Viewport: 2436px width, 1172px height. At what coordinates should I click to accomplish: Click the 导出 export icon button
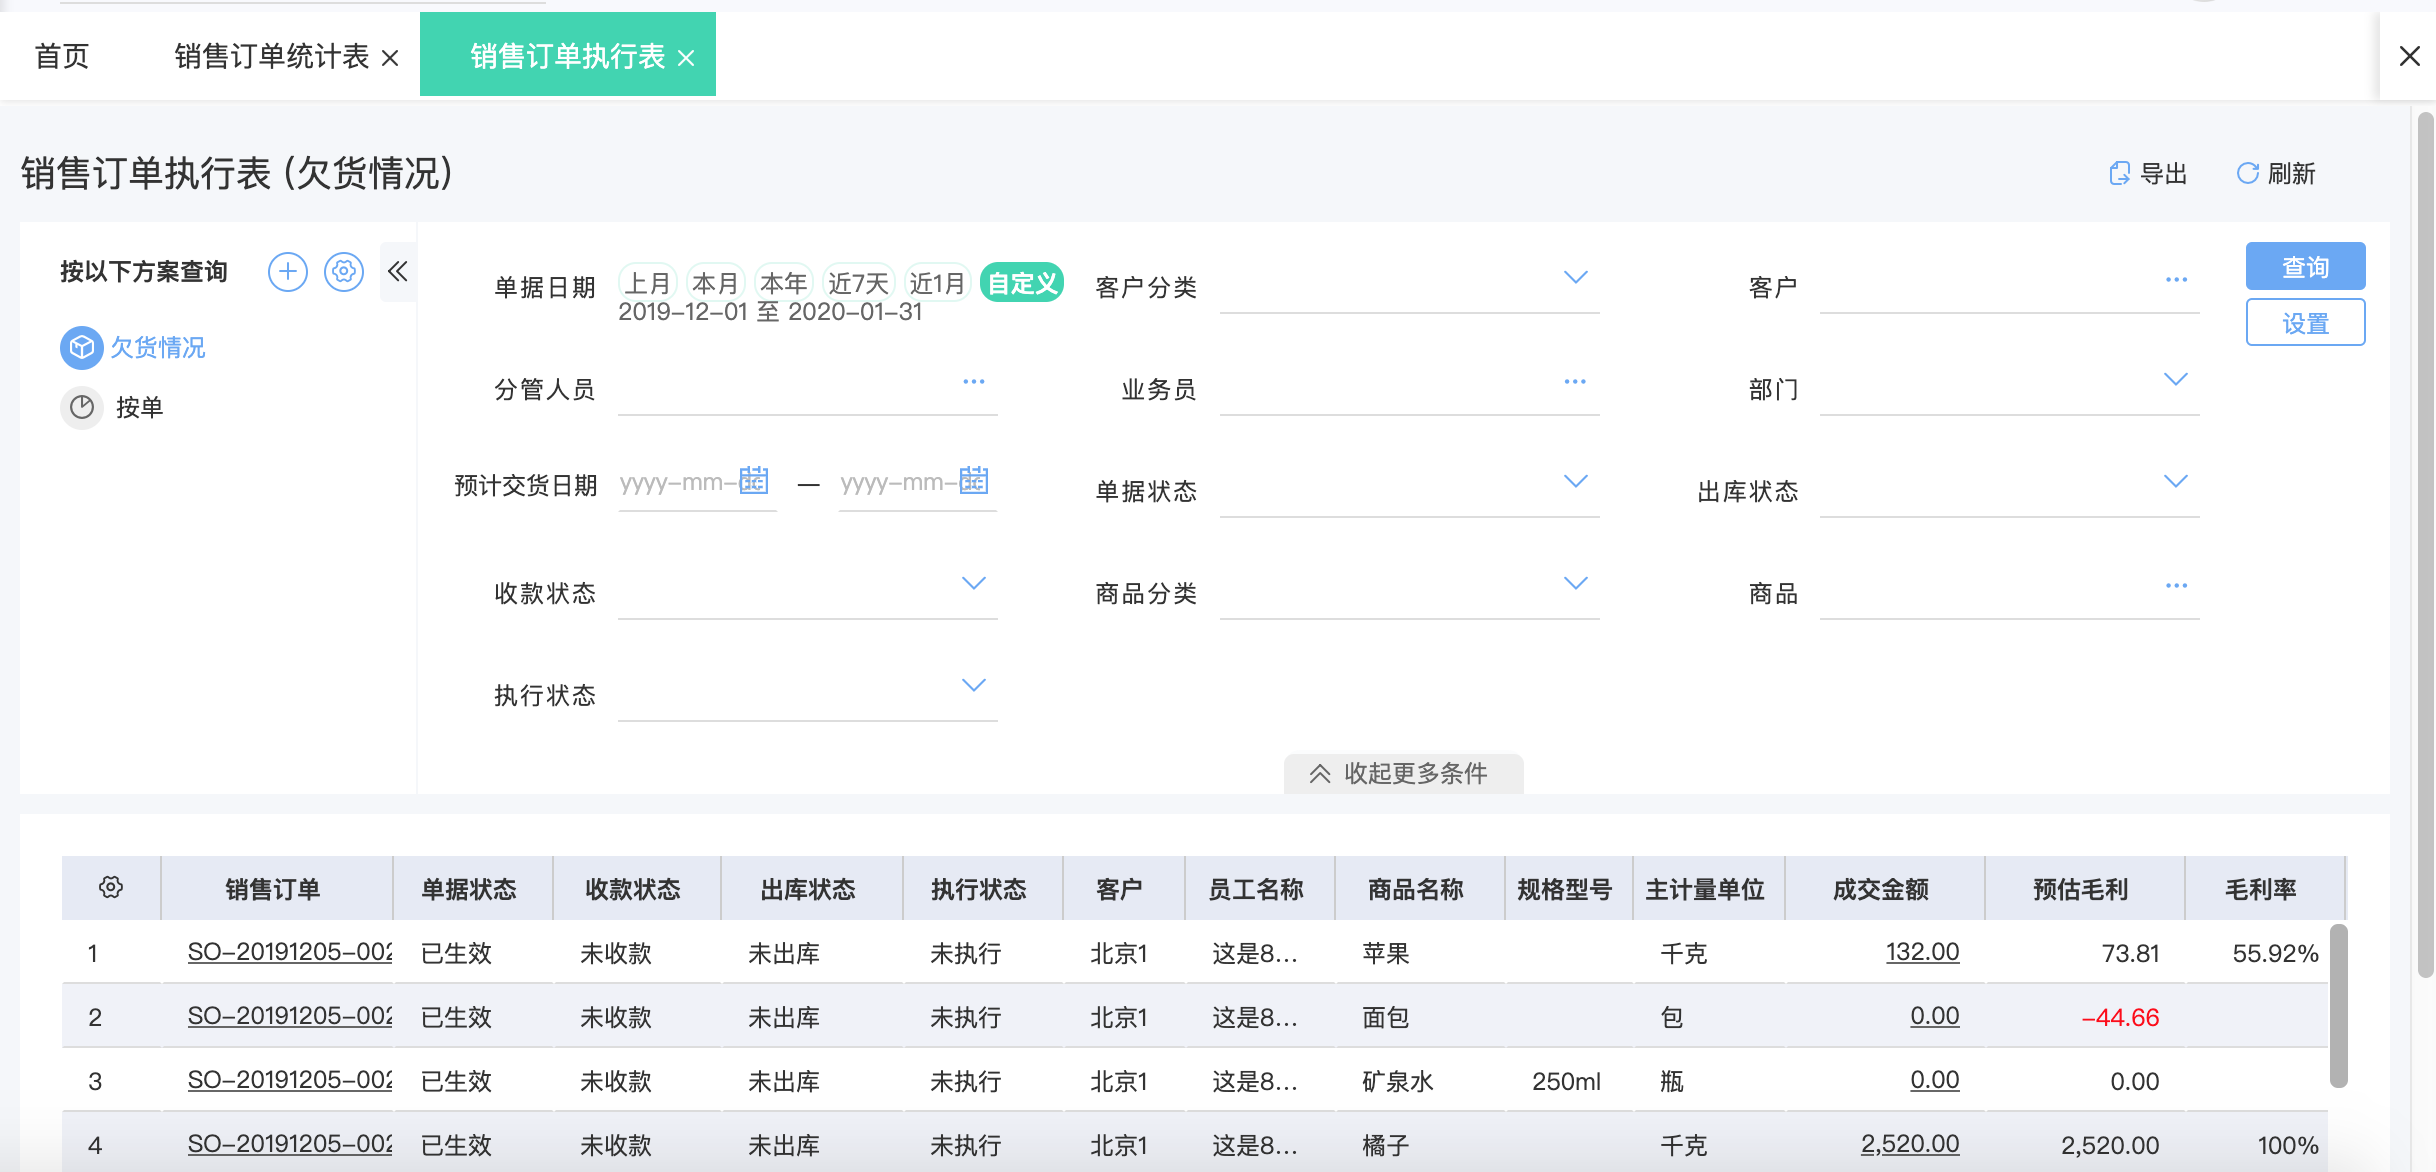coord(2119,173)
